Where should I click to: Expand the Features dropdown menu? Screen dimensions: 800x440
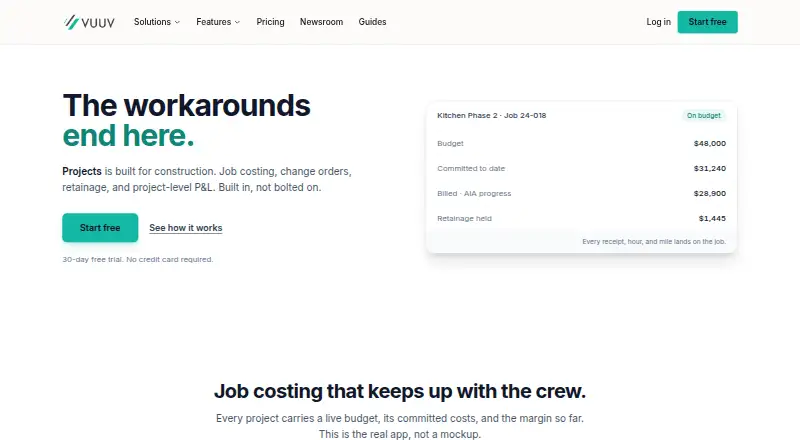click(x=218, y=22)
